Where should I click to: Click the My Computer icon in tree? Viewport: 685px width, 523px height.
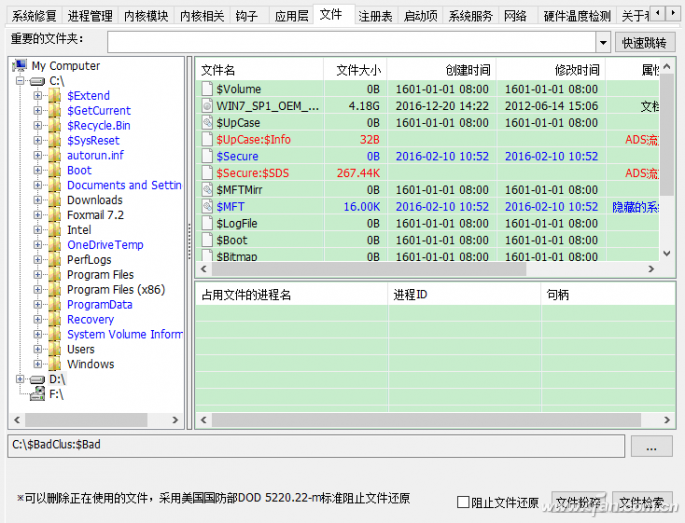click(20, 66)
